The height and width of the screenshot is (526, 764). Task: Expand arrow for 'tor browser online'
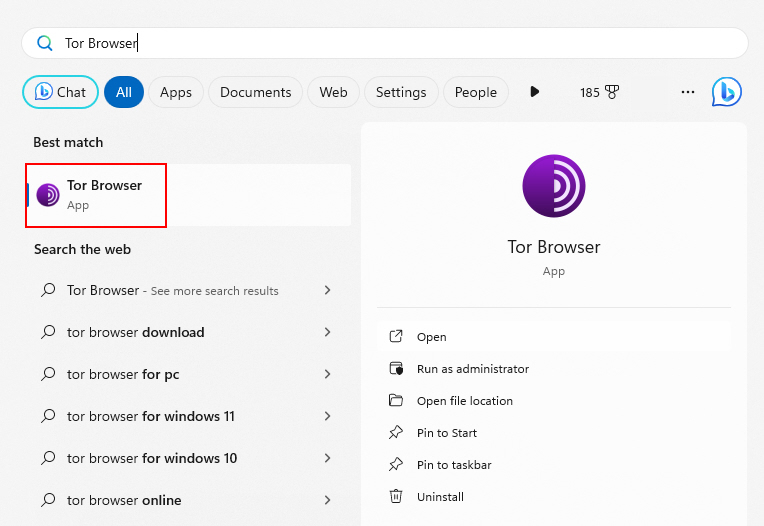(327, 500)
